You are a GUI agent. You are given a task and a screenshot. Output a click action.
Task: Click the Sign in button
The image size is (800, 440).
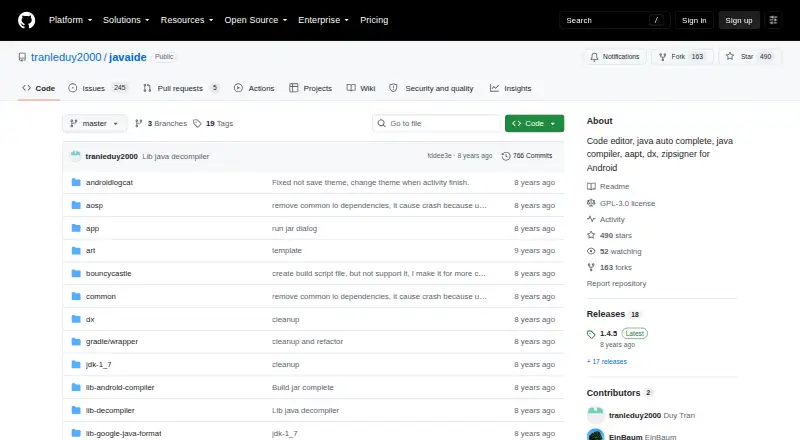pos(694,20)
